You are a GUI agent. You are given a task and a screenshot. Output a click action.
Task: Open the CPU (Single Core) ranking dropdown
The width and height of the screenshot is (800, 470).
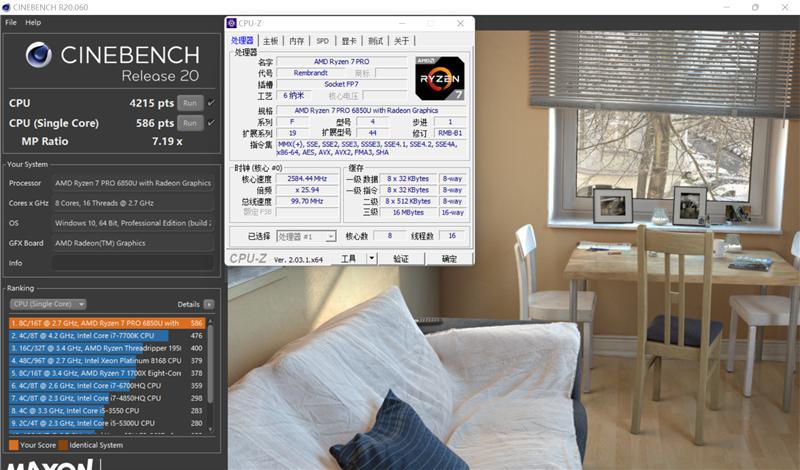[x=48, y=304]
